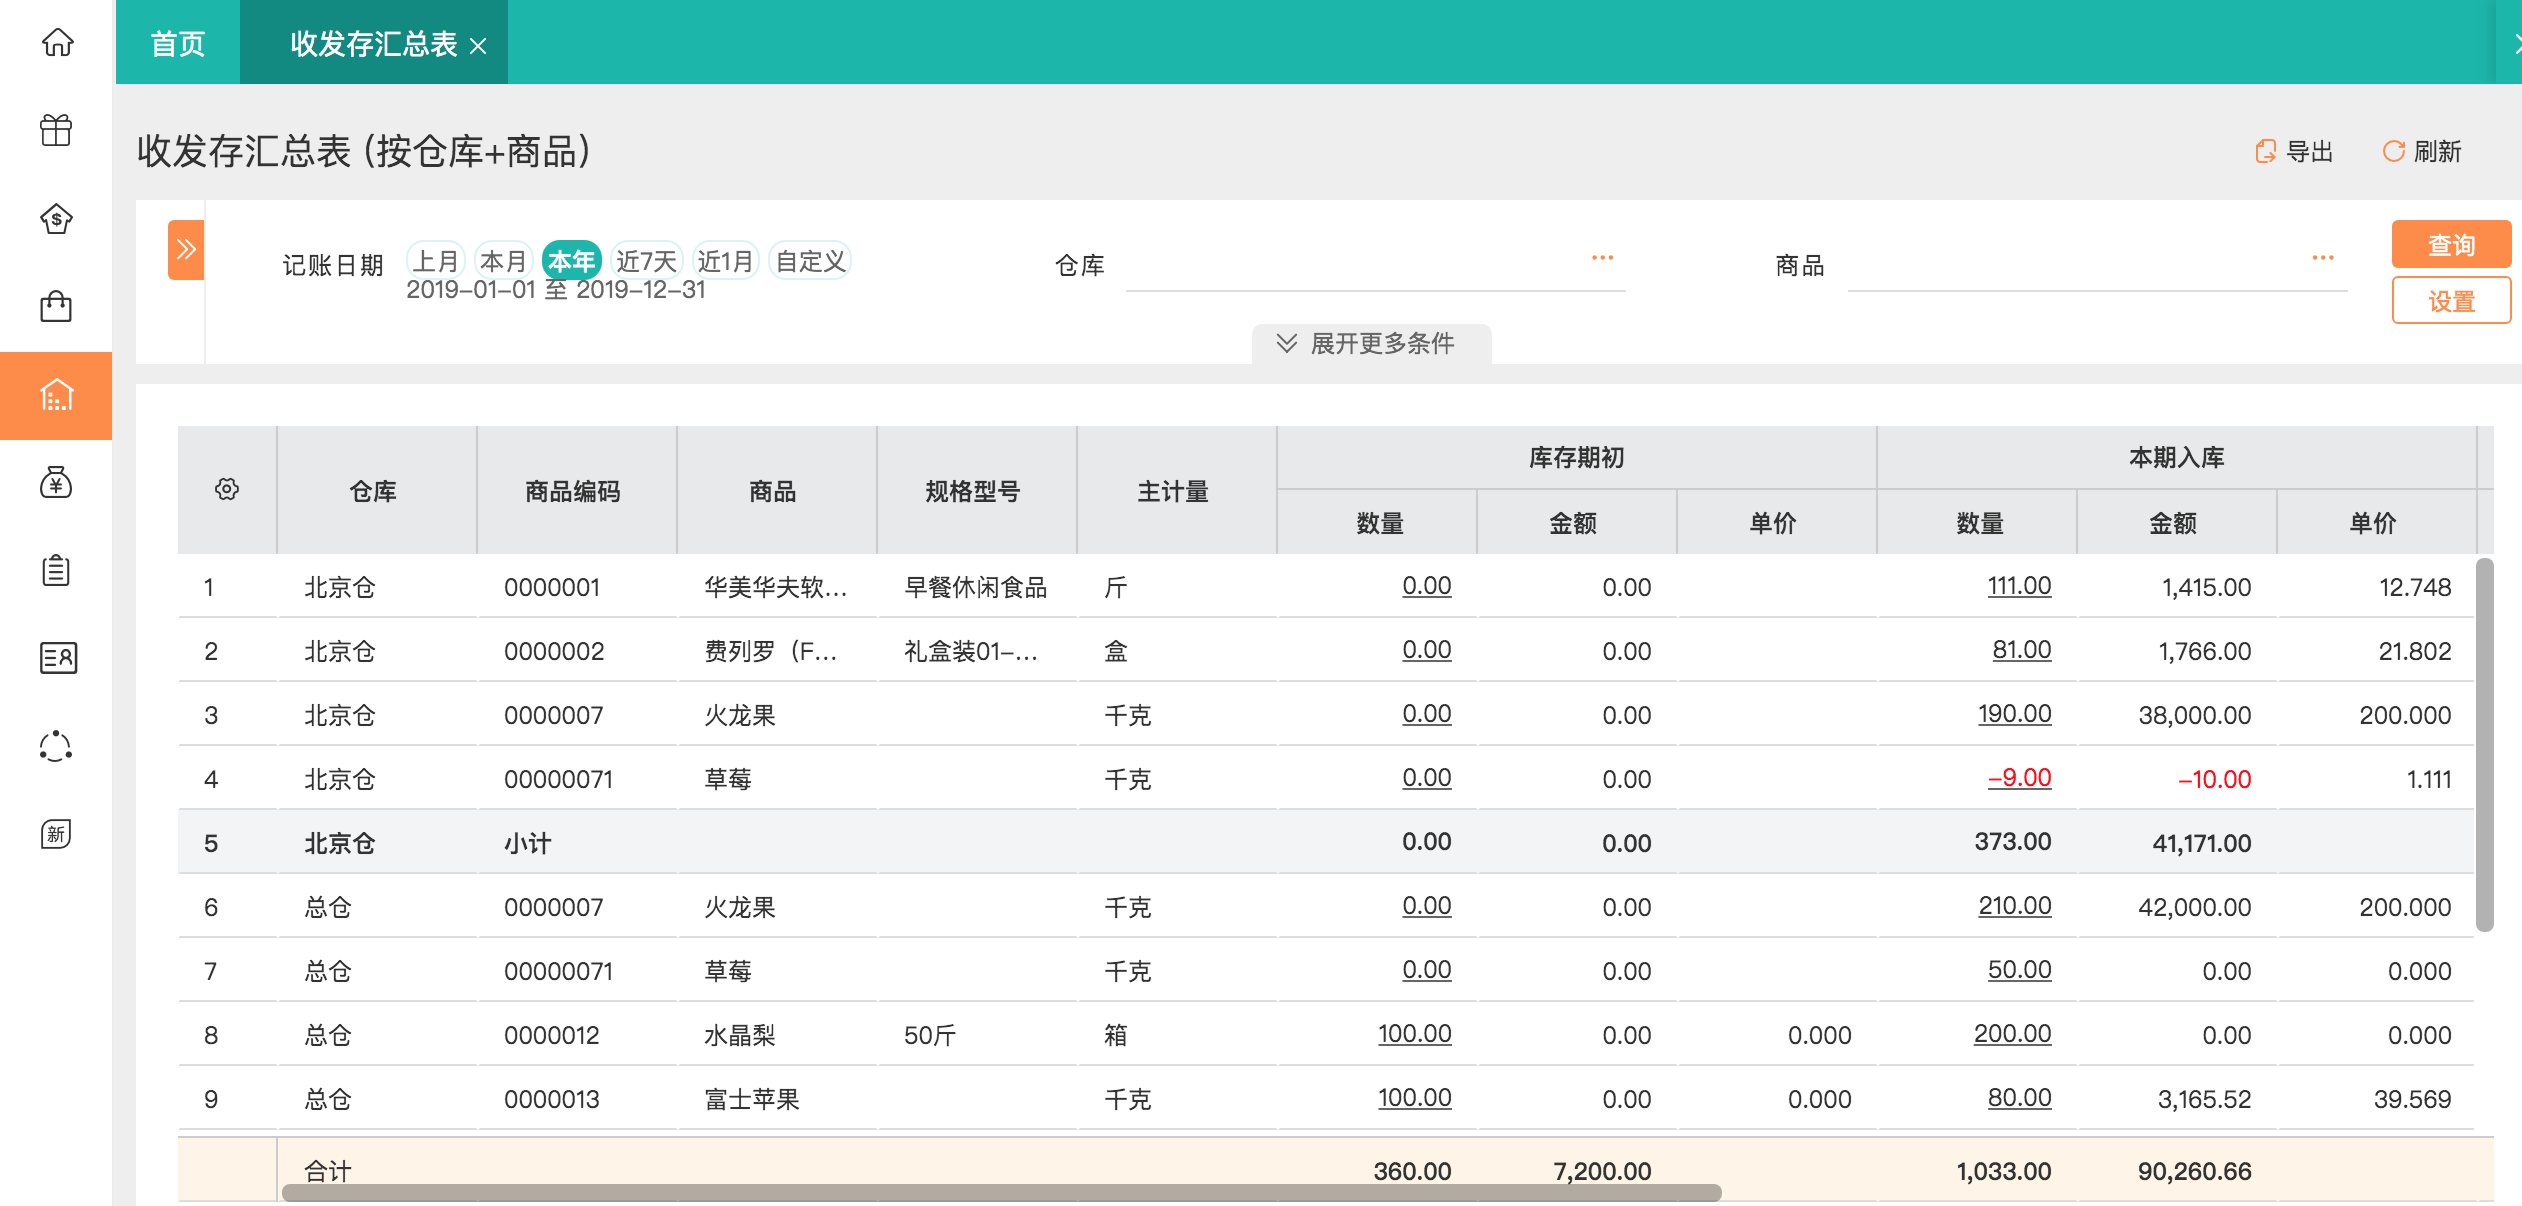Screen dimensions: 2522x1206
Task: Click the home icon in left sidebar
Action: (x=58, y=43)
